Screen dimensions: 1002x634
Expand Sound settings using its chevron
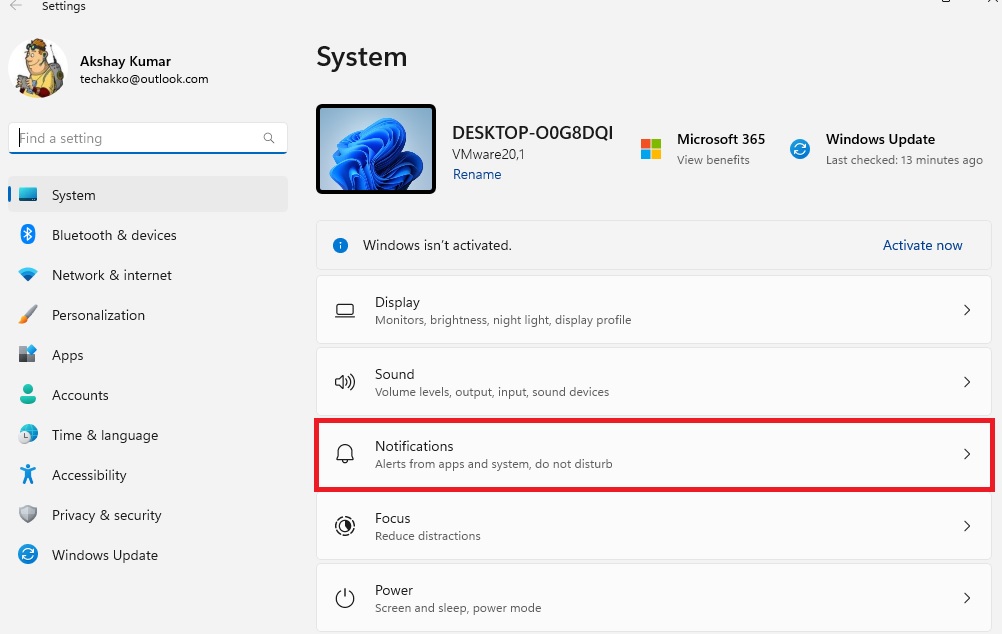[x=967, y=382]
